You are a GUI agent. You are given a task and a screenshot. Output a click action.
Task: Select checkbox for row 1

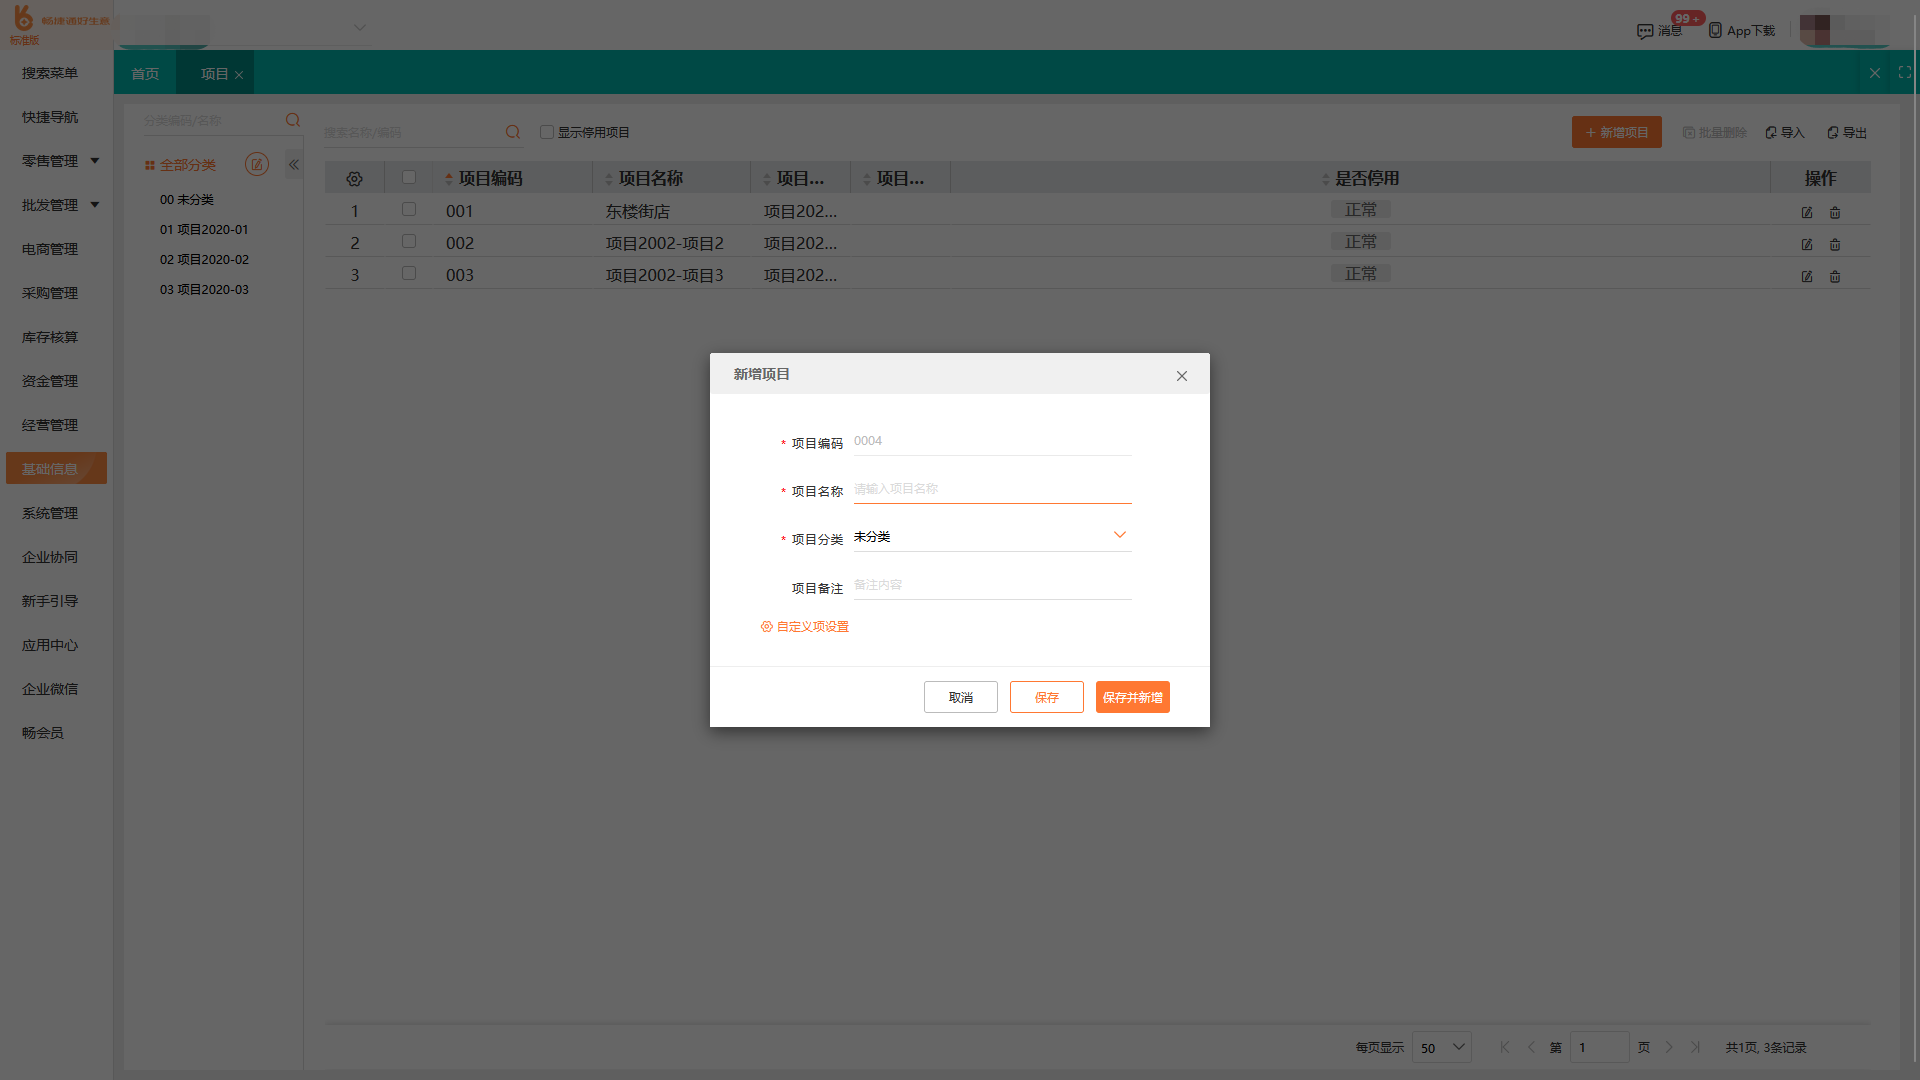pos(409,210)
